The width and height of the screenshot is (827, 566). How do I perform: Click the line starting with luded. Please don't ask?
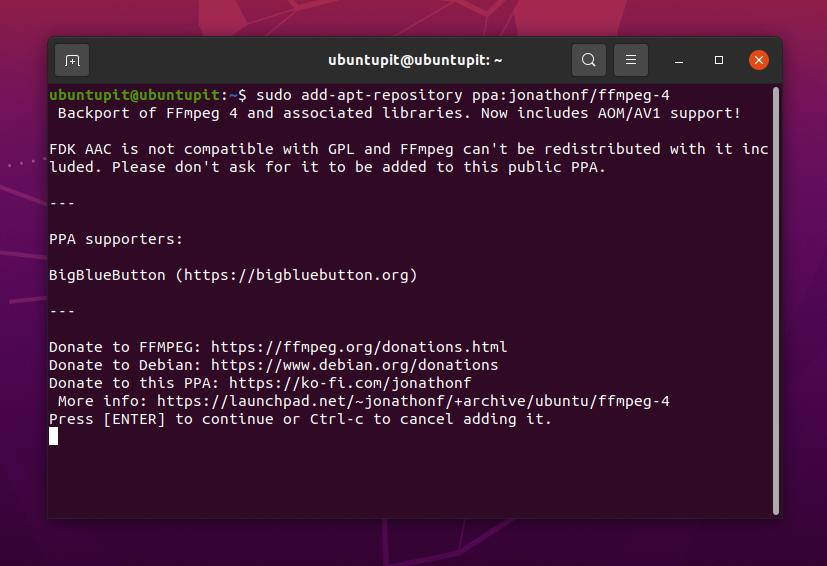click(327, 167)
